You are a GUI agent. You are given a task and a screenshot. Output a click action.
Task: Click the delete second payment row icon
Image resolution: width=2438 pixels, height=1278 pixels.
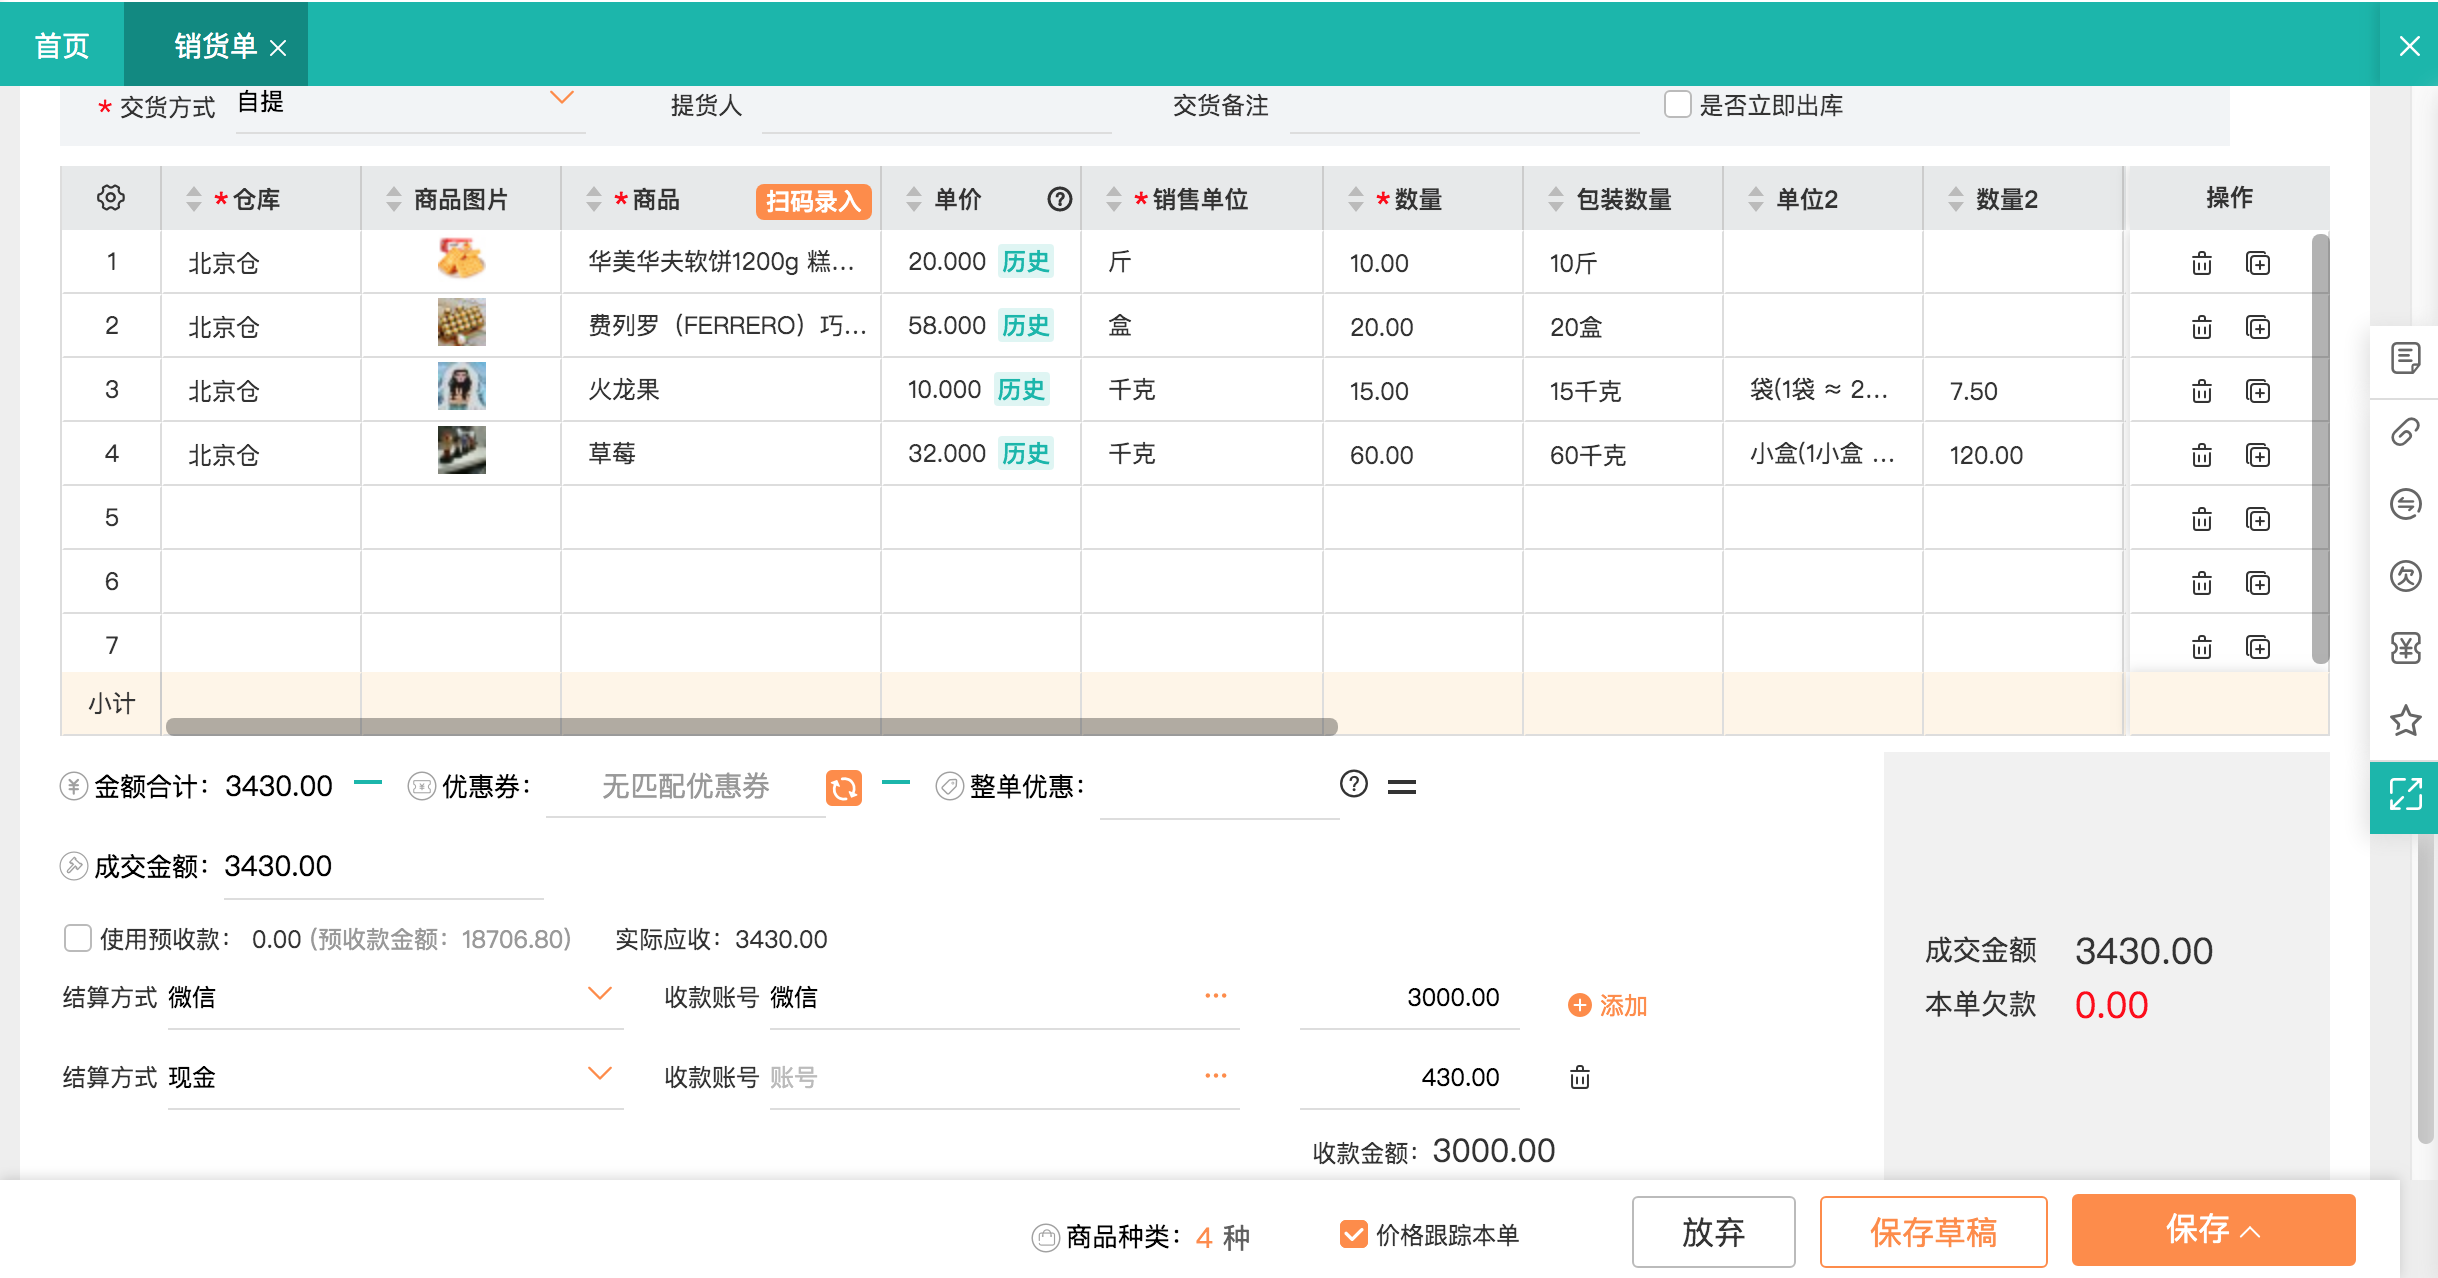[1580, 1075]
